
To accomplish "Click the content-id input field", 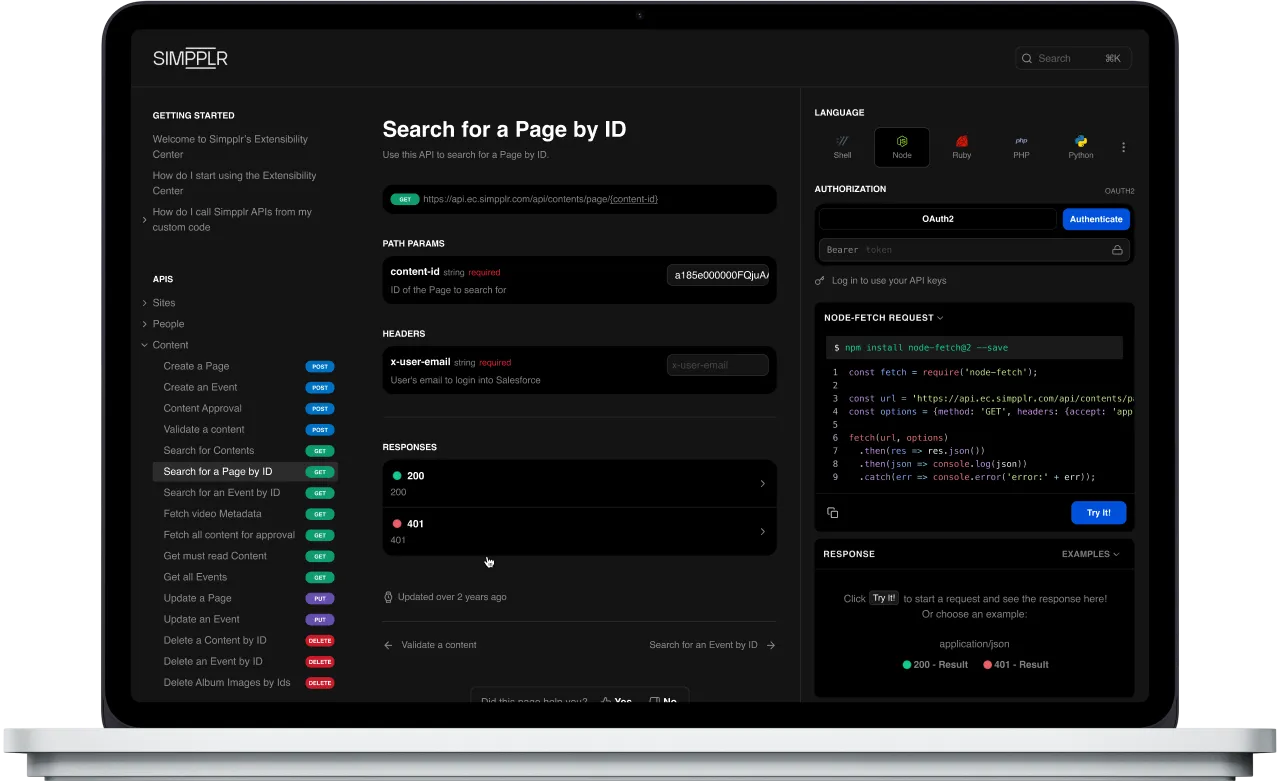I will [718, 274].
